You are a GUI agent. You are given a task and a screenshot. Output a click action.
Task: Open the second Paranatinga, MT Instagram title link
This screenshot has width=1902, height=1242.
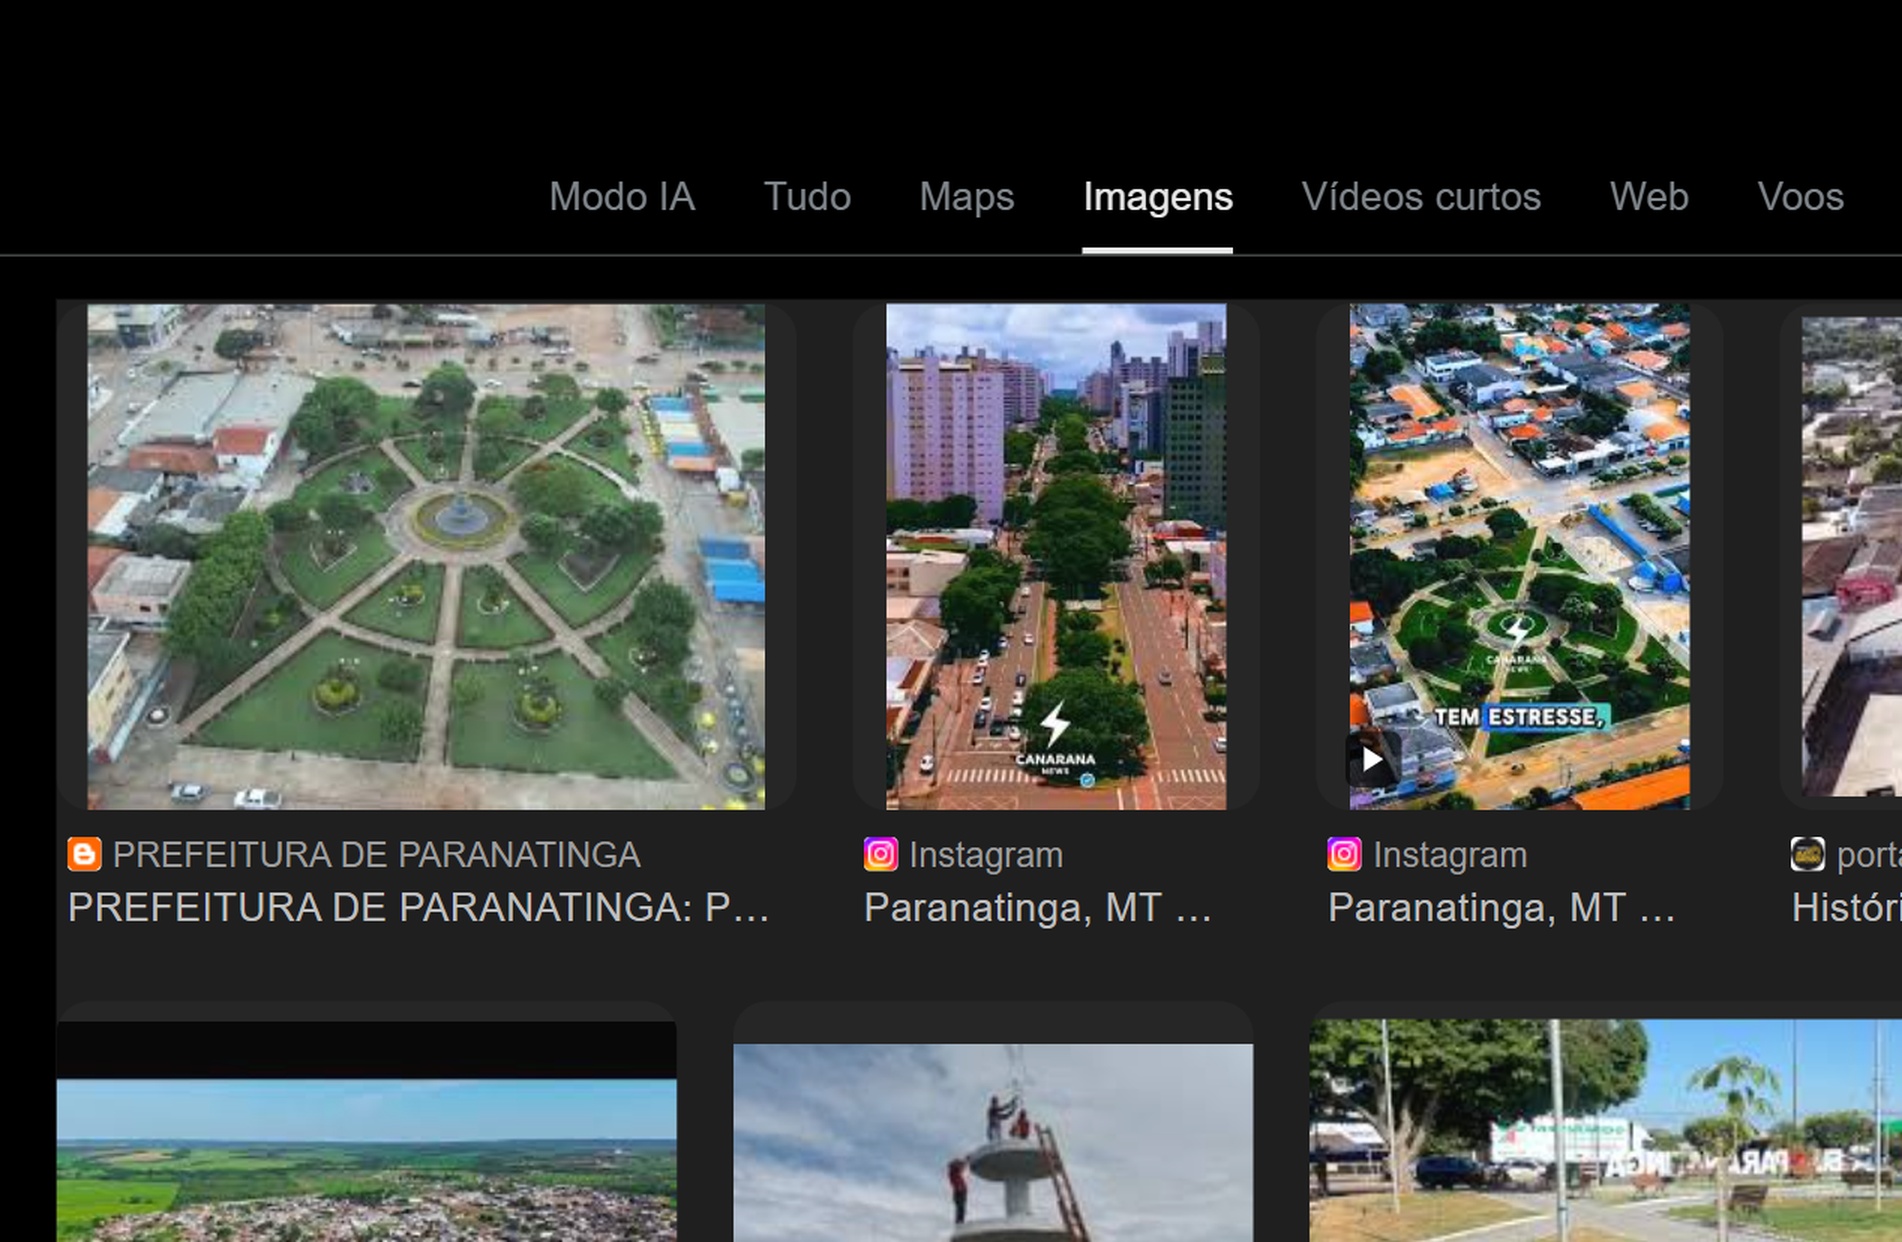click(1500, 908)
